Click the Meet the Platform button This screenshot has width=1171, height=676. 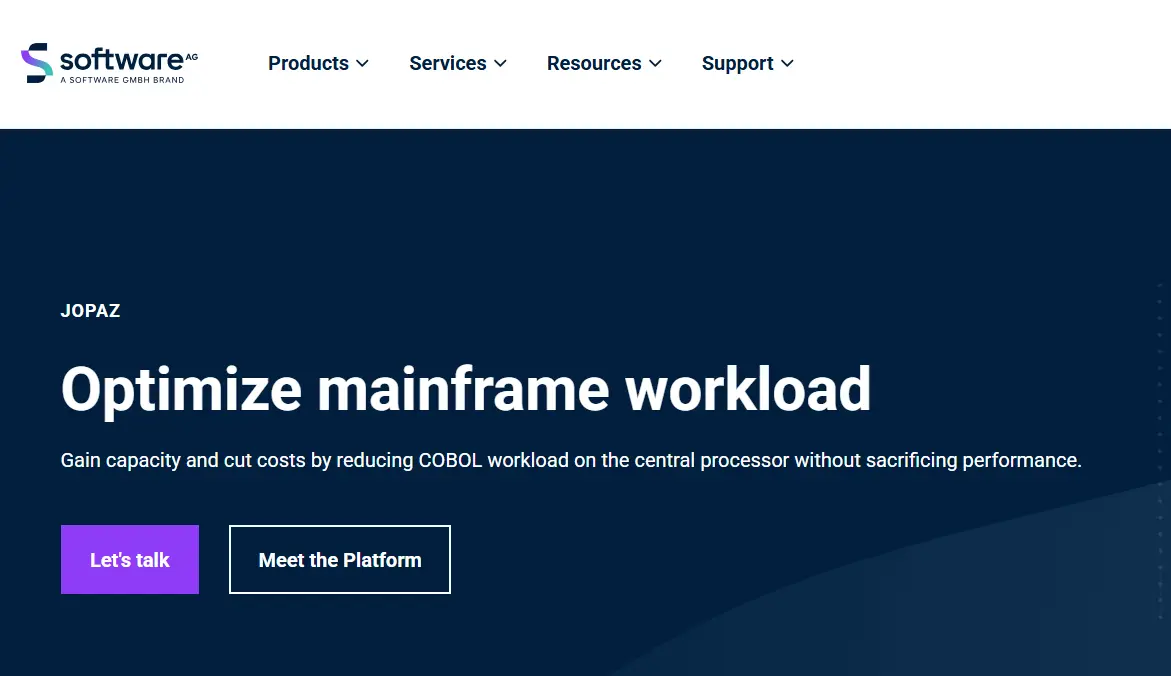coord(339,560)
